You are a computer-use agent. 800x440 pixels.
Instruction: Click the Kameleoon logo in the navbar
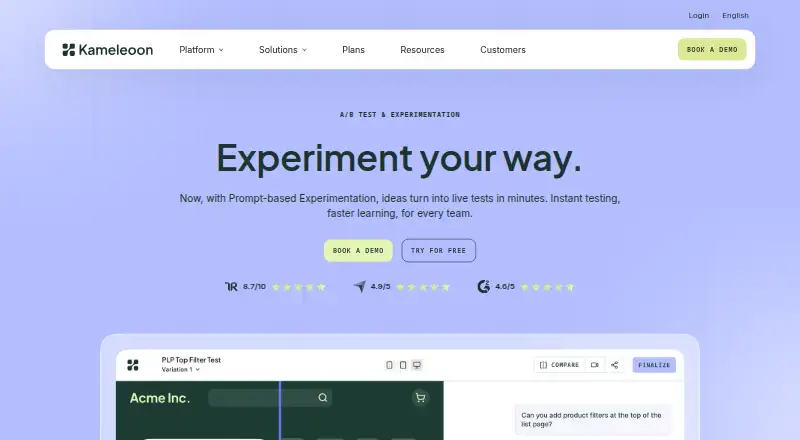pyautogui.click(x=108, y=50)
